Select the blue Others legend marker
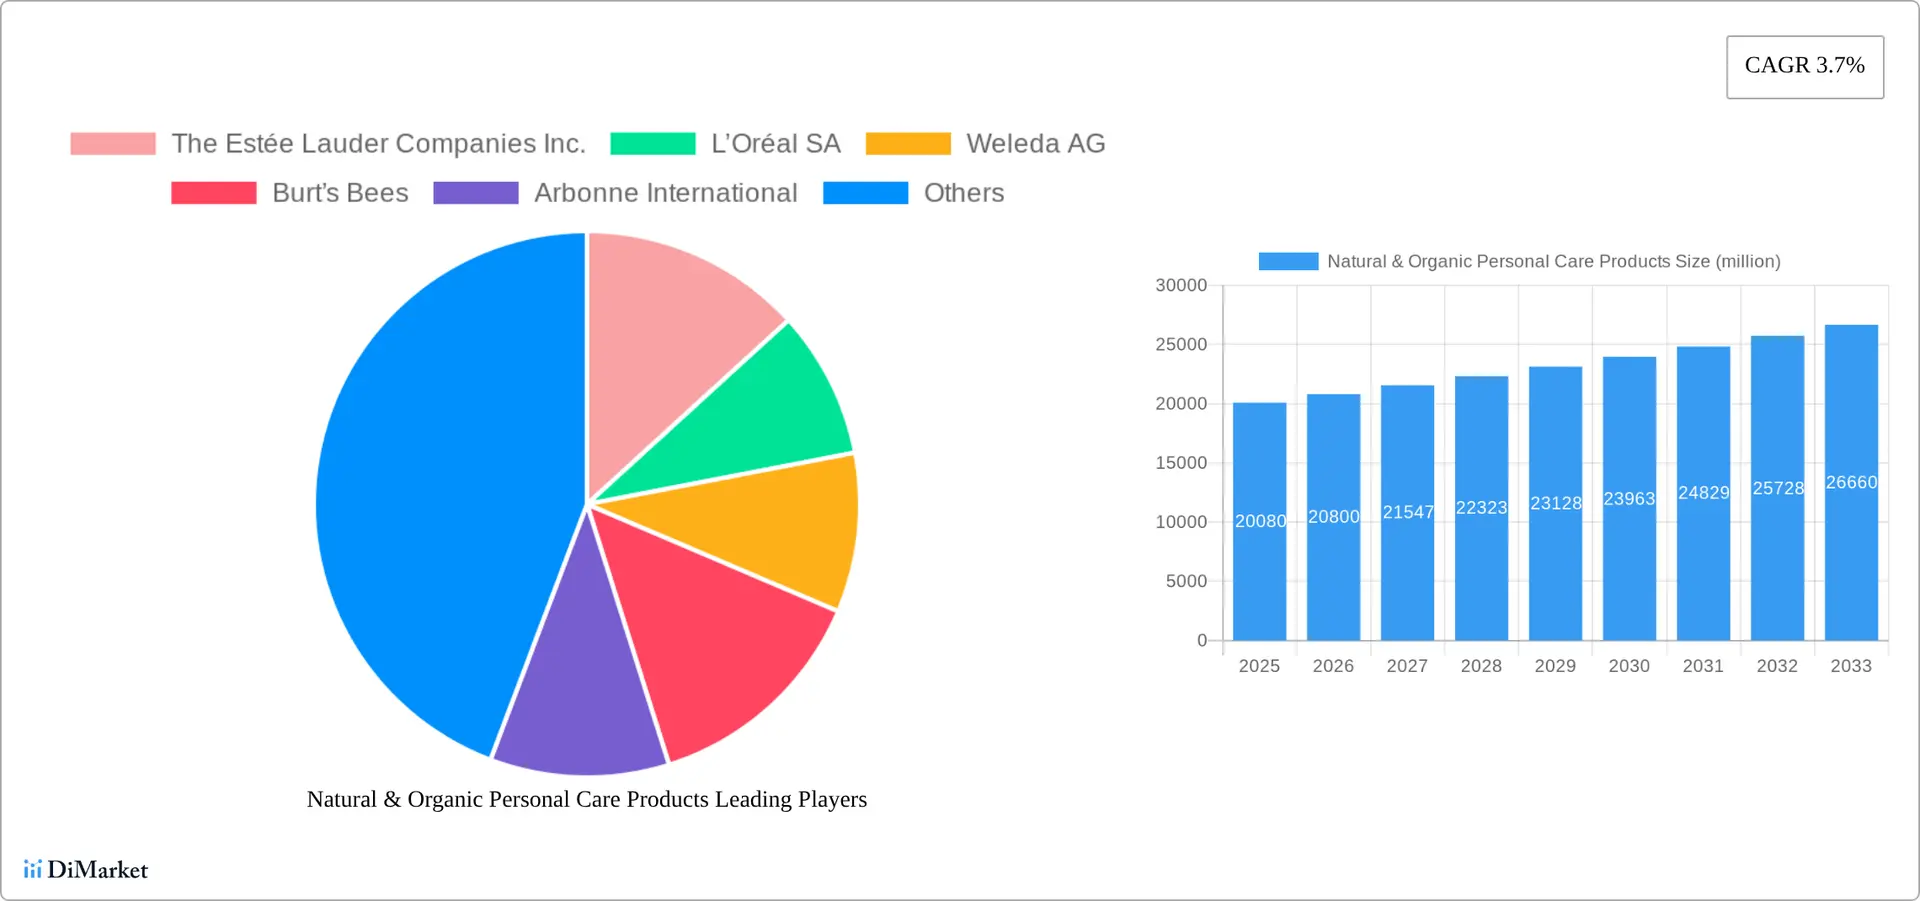 coord(865,192)
